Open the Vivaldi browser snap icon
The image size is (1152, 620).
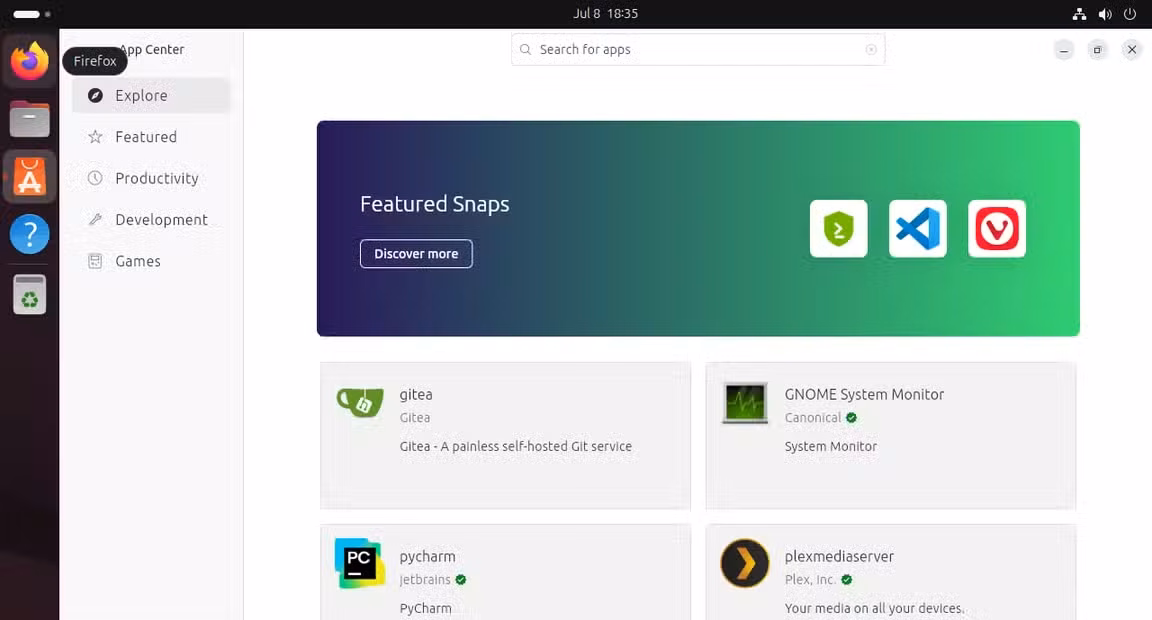(x=997, y=228)
